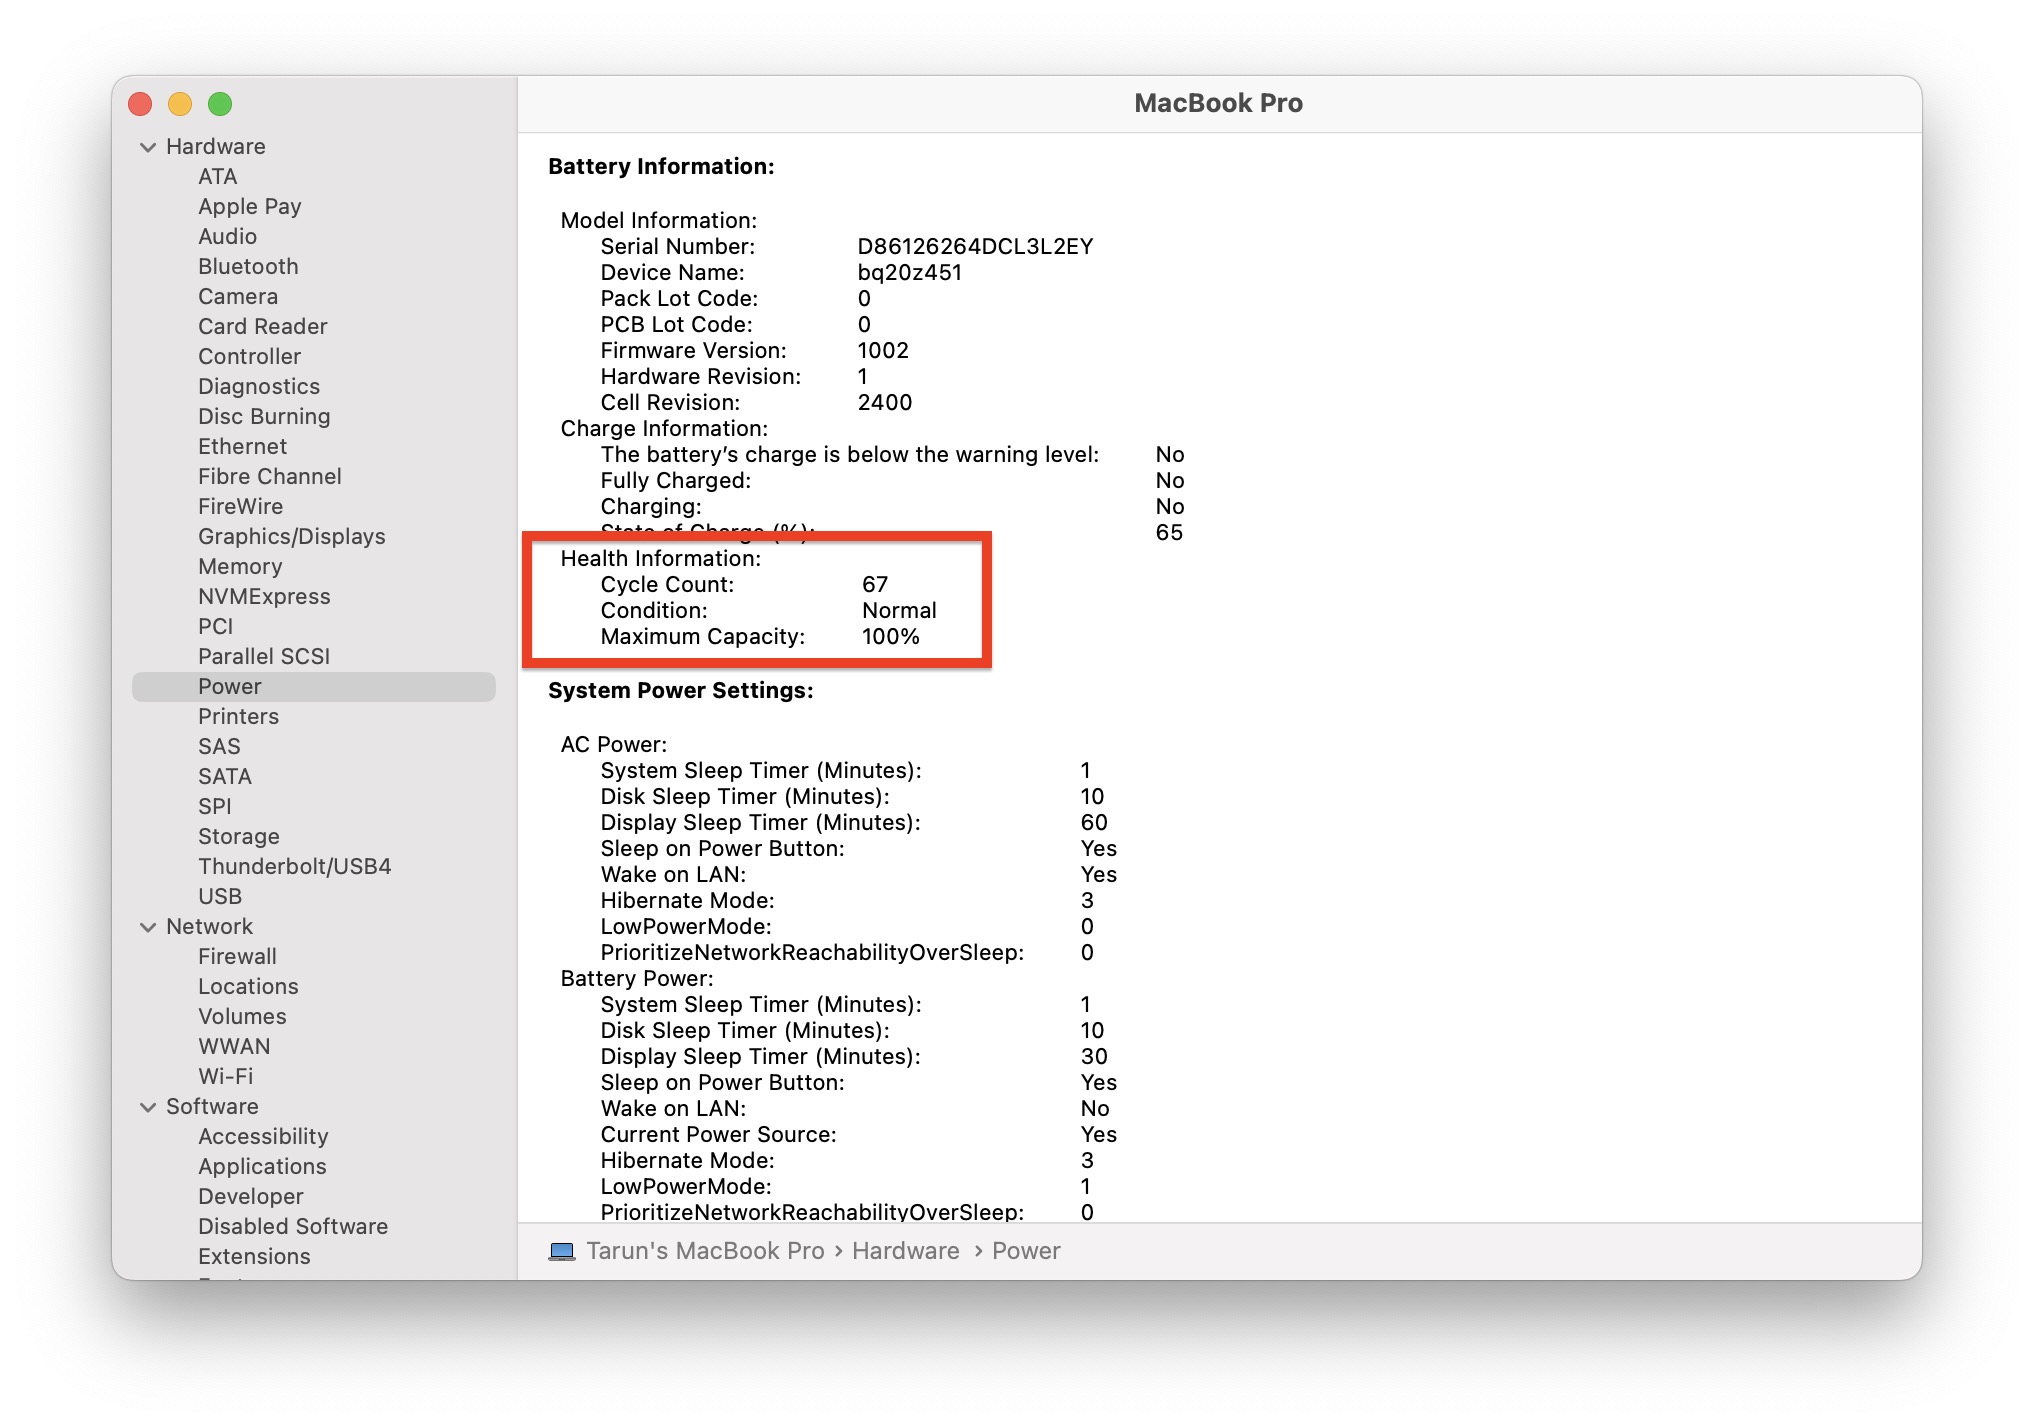2034x1428 pixels.
Task: Collapse the Network section
Action: (x=146, y=926)
